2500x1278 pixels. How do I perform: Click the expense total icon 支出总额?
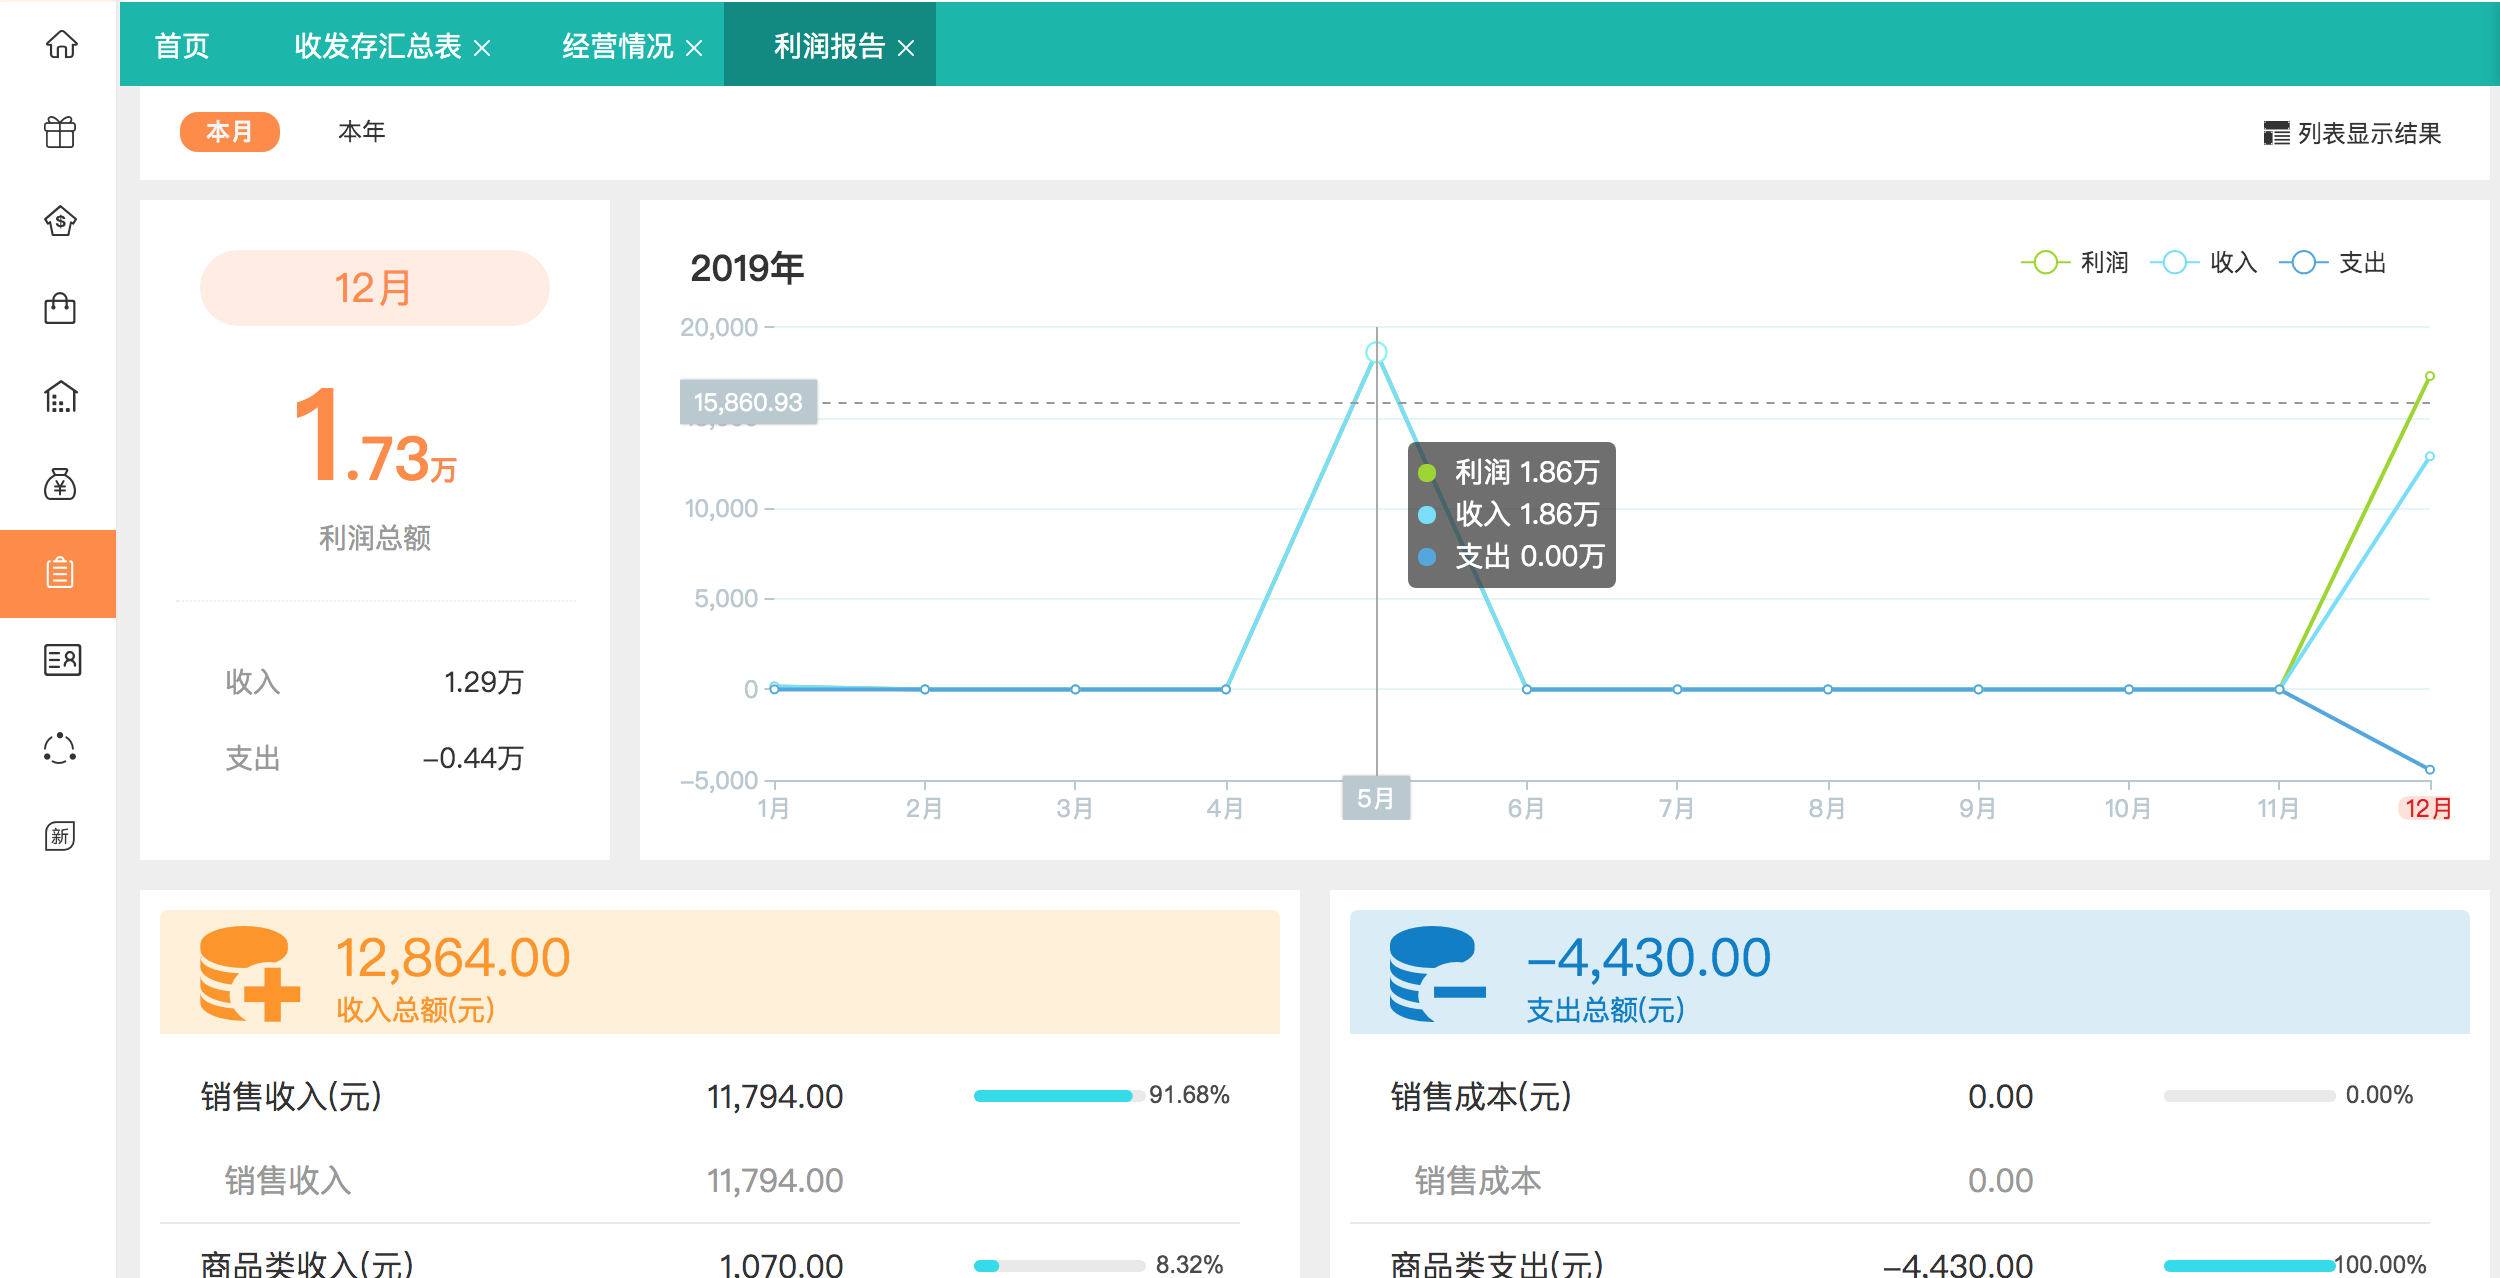click(1429, 973)
